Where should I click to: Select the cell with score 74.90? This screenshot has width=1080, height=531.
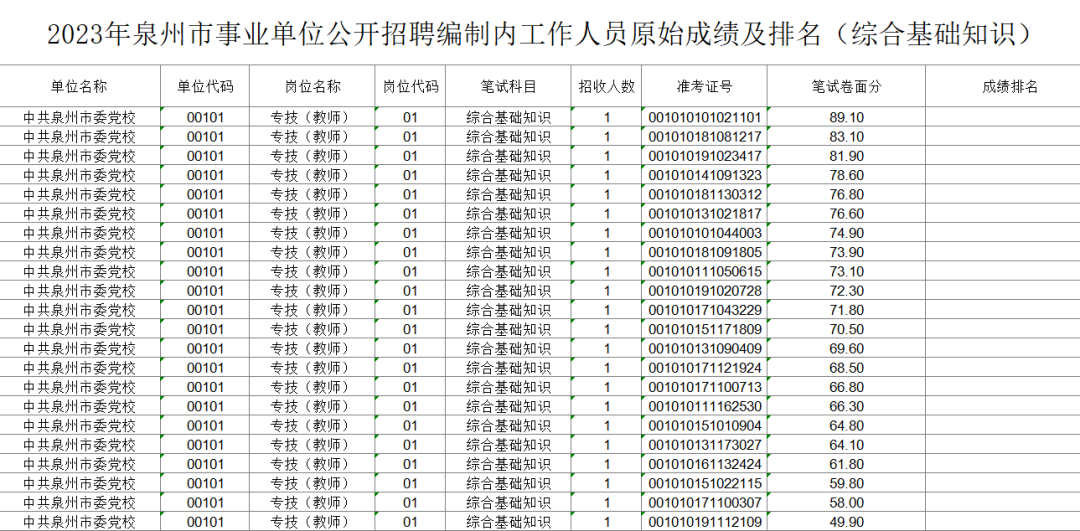[847, 233]
